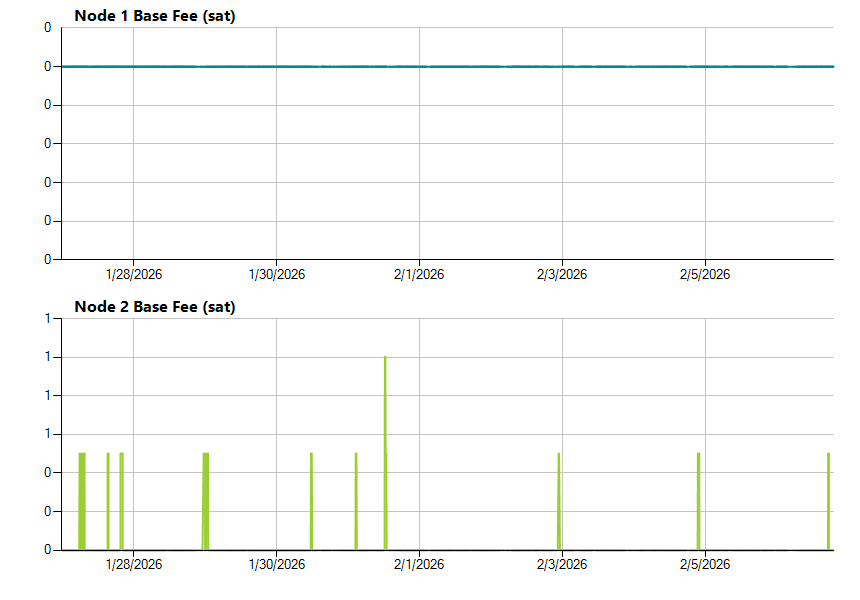Viewport: 860px width, 600px height.
Task: Choose the 2/3/2026 label under Node 1 chart
Action: coord(562,274)
